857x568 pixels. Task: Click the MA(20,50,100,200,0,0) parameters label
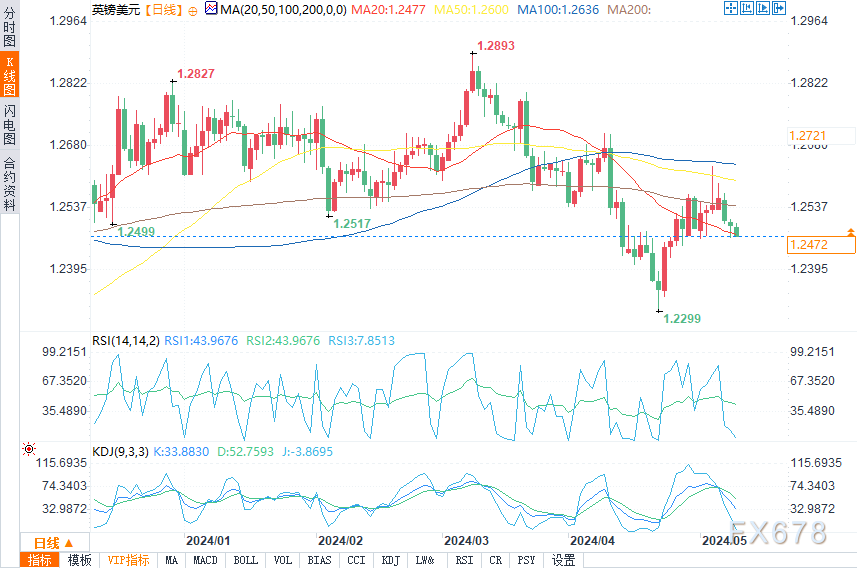click(281, 9)
